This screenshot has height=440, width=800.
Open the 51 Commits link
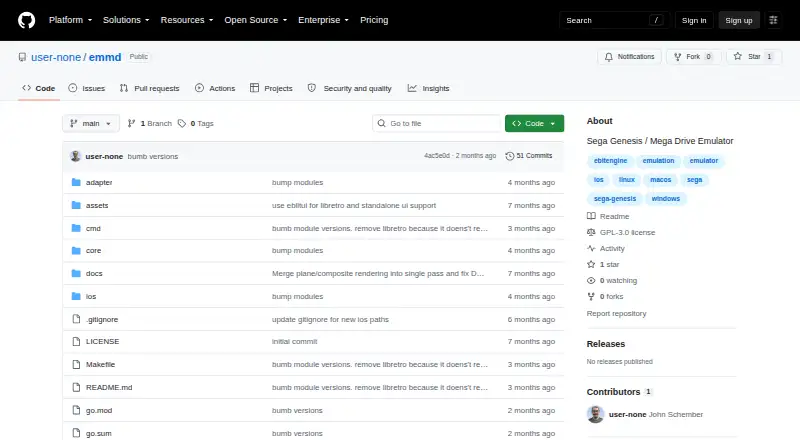529,156
